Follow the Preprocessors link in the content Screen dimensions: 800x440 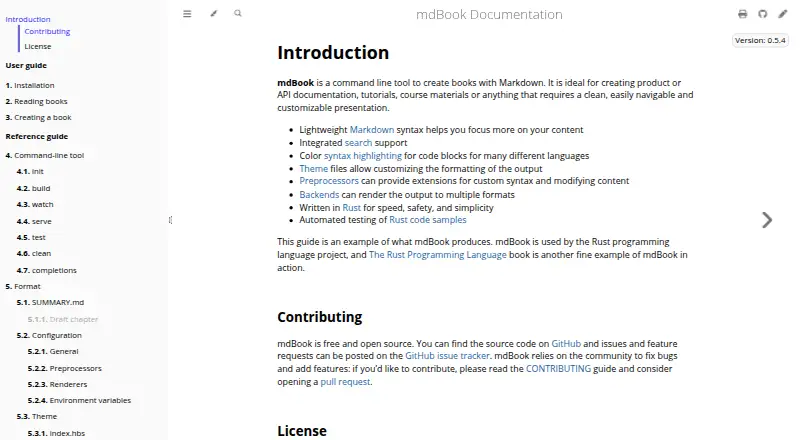pyautogui.click(x=329, y=181)
